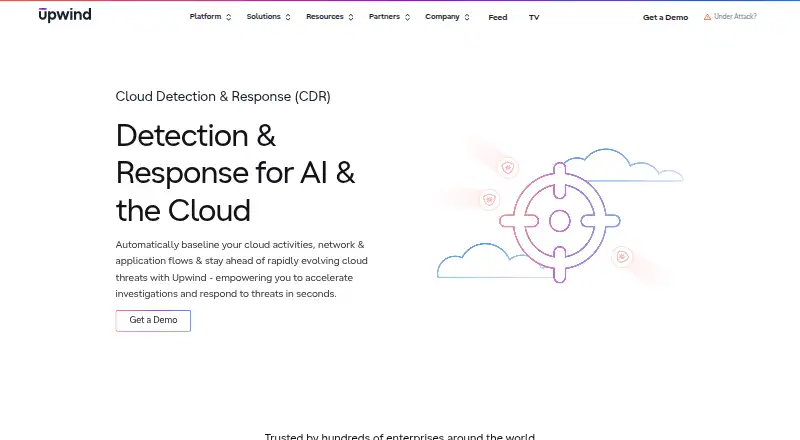Screen dimensions: 800x440
Task: Open the Solutions menu
Action: 263,17
